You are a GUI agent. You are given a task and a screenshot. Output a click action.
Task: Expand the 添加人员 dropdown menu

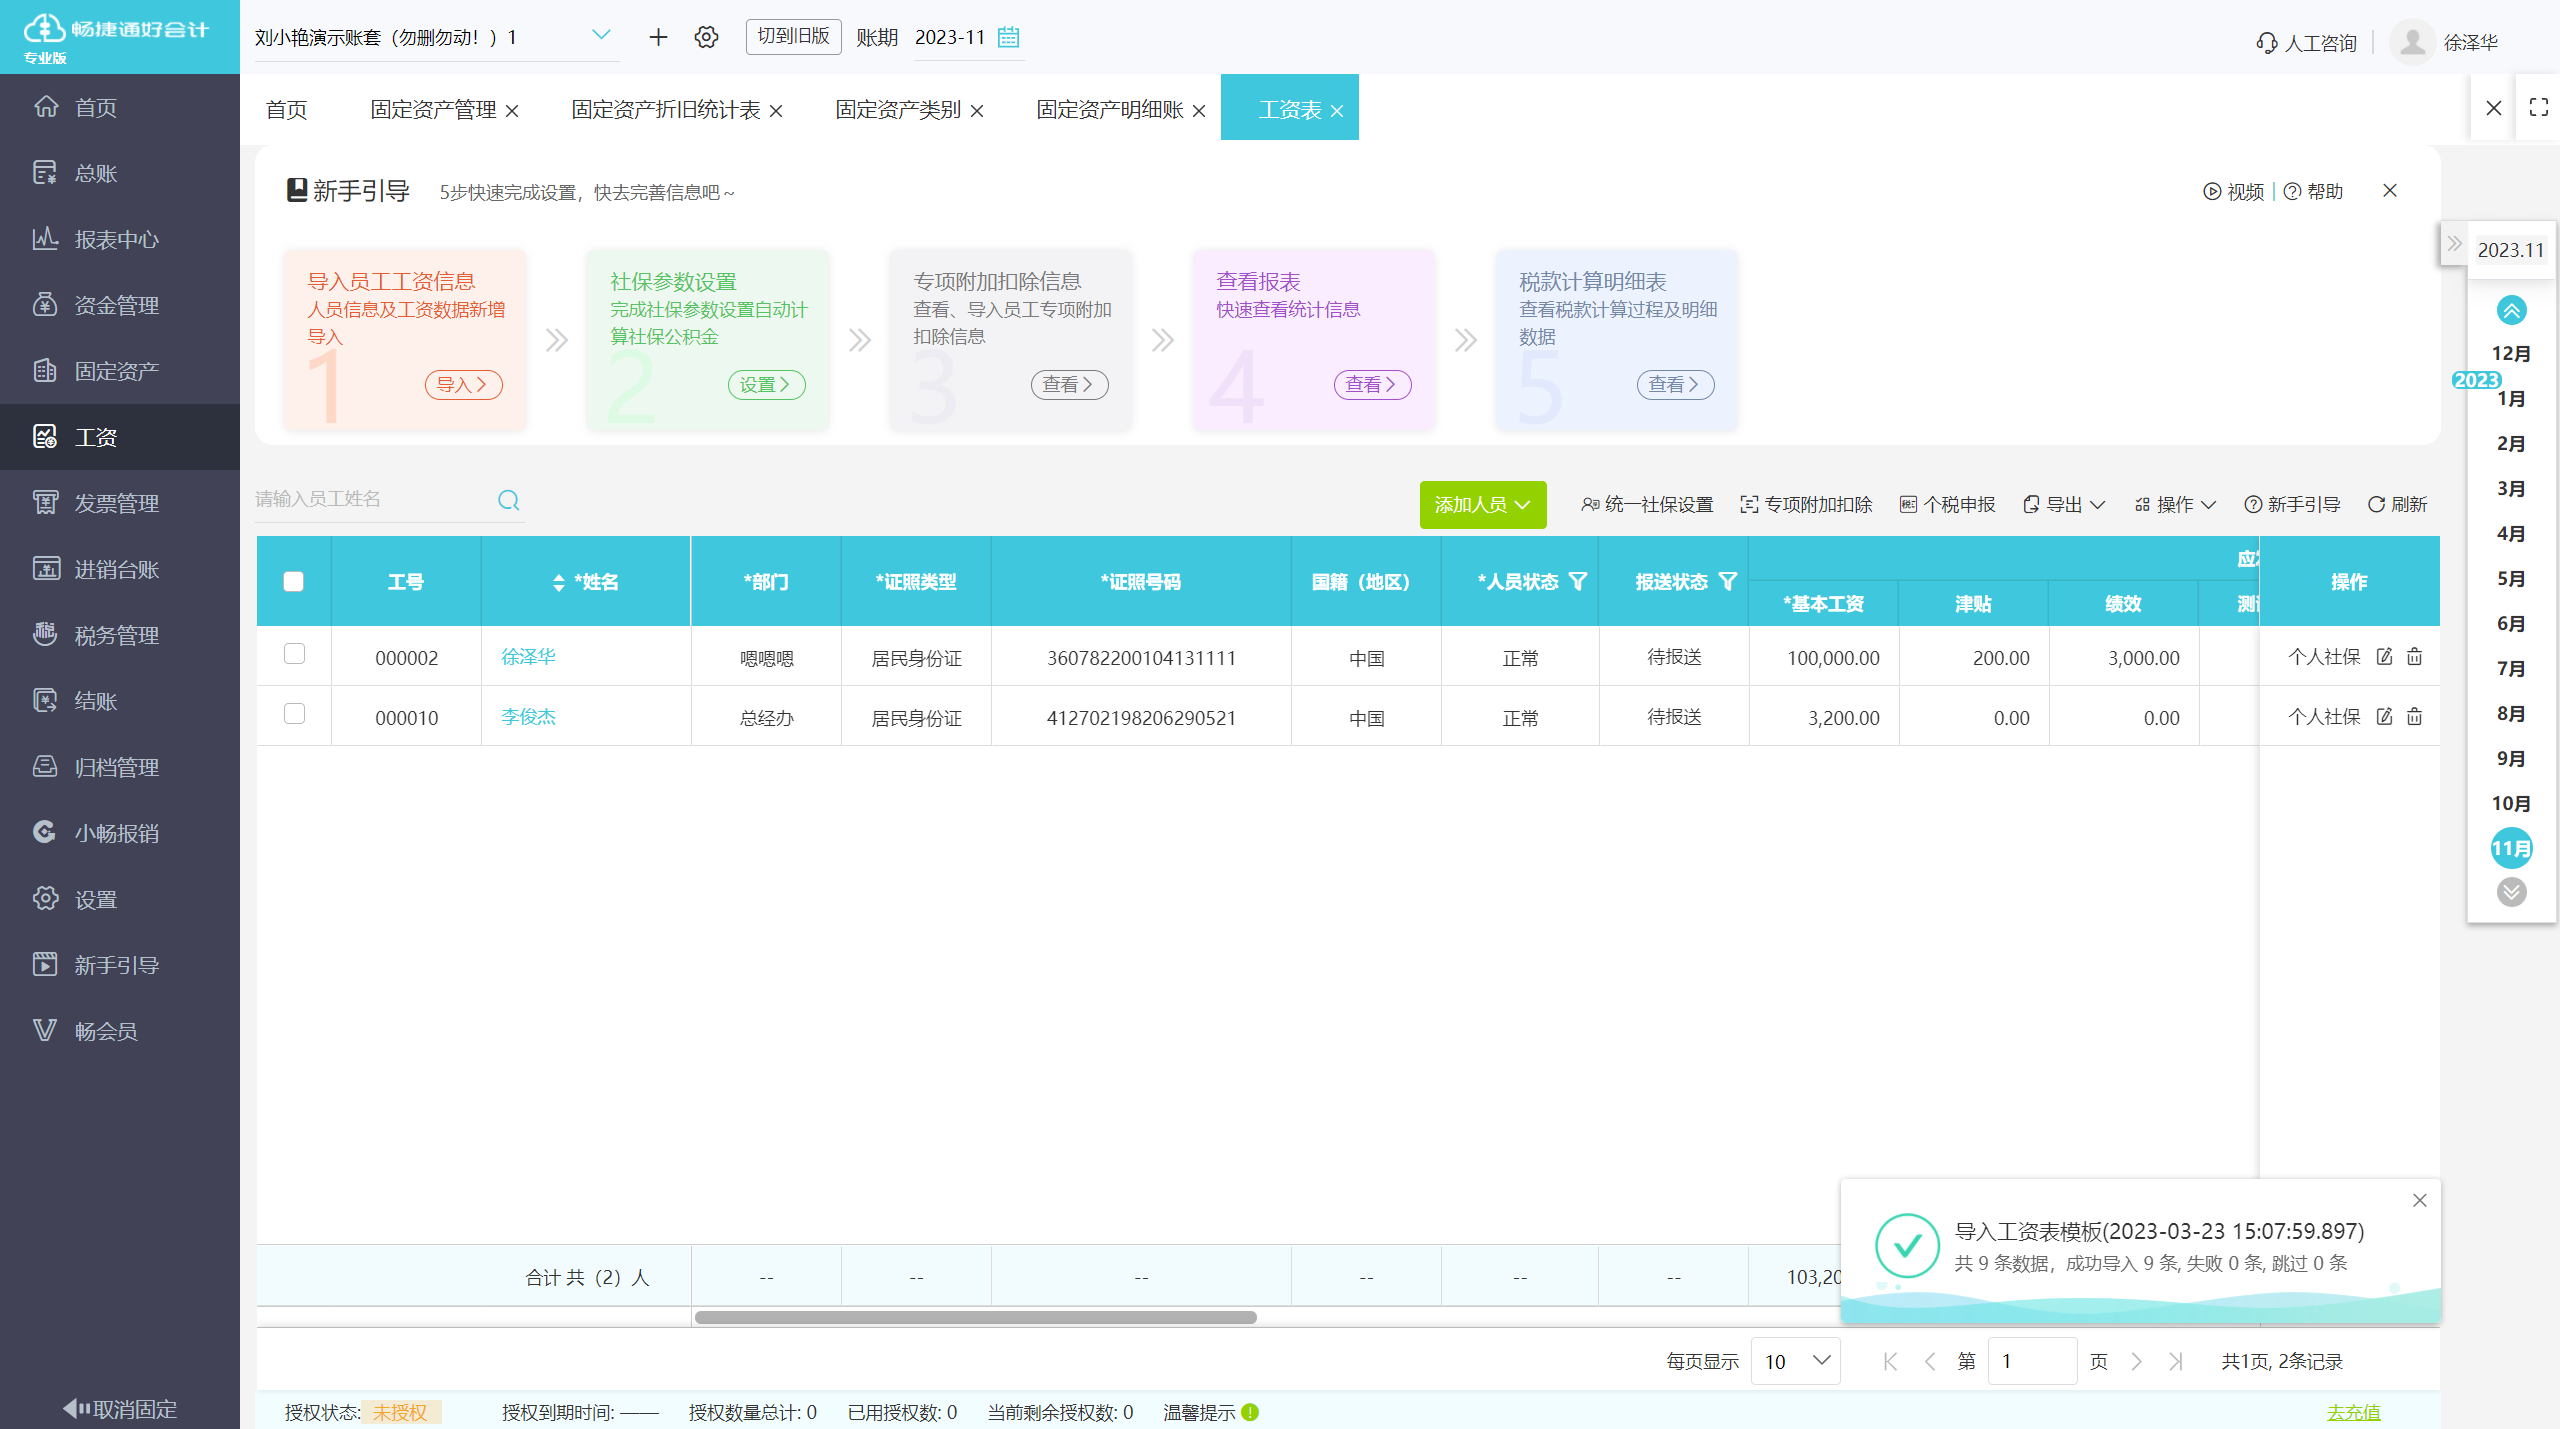[1526, 504]
